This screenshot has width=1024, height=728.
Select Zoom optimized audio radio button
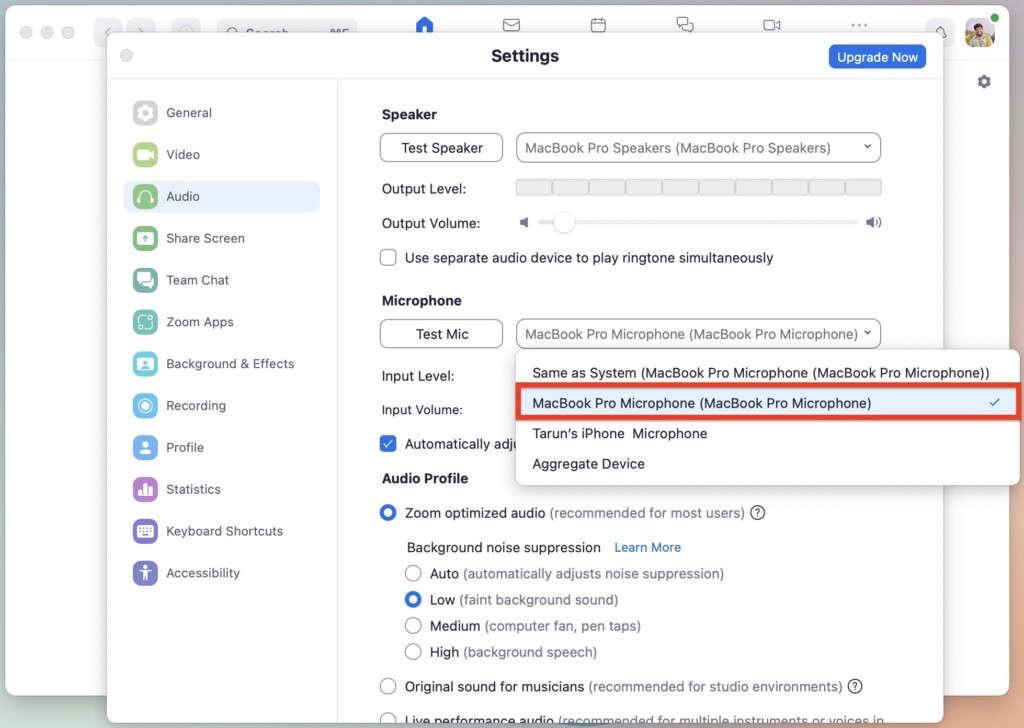click(388, 513)
